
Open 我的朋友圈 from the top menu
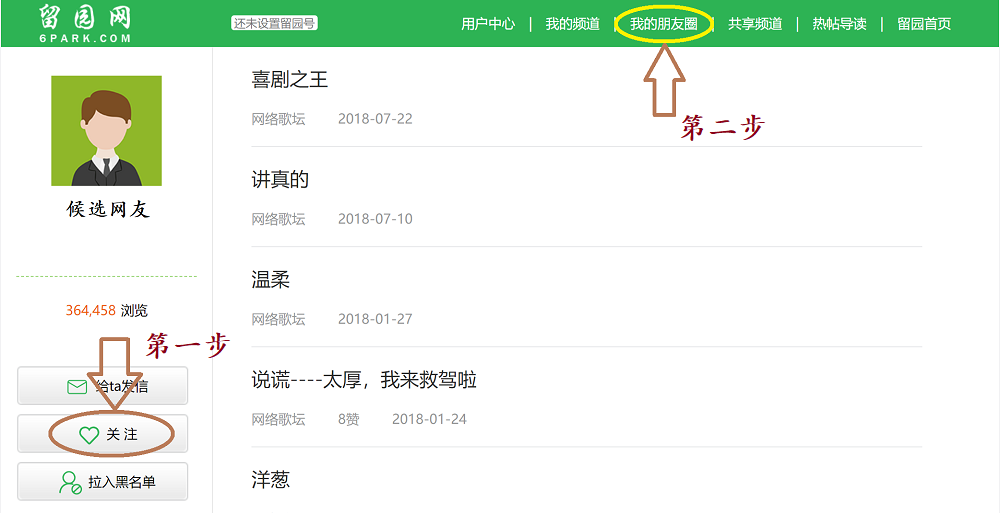pyautogui.click(x=664, y=24)
